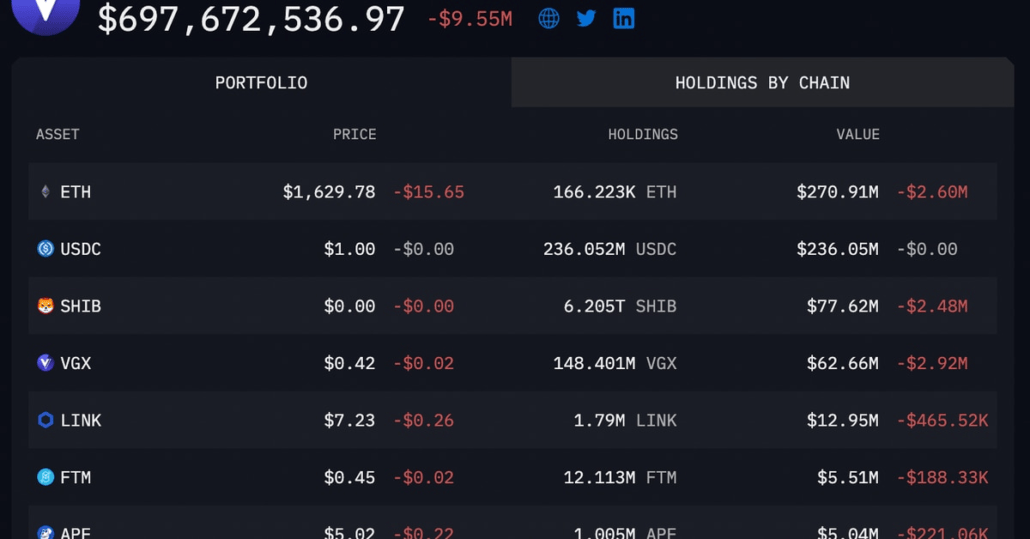The width and height of the screenshot is (1030, 539).
Task: Select the 236.052M USDC holdings cell
Action: [609, 249]
